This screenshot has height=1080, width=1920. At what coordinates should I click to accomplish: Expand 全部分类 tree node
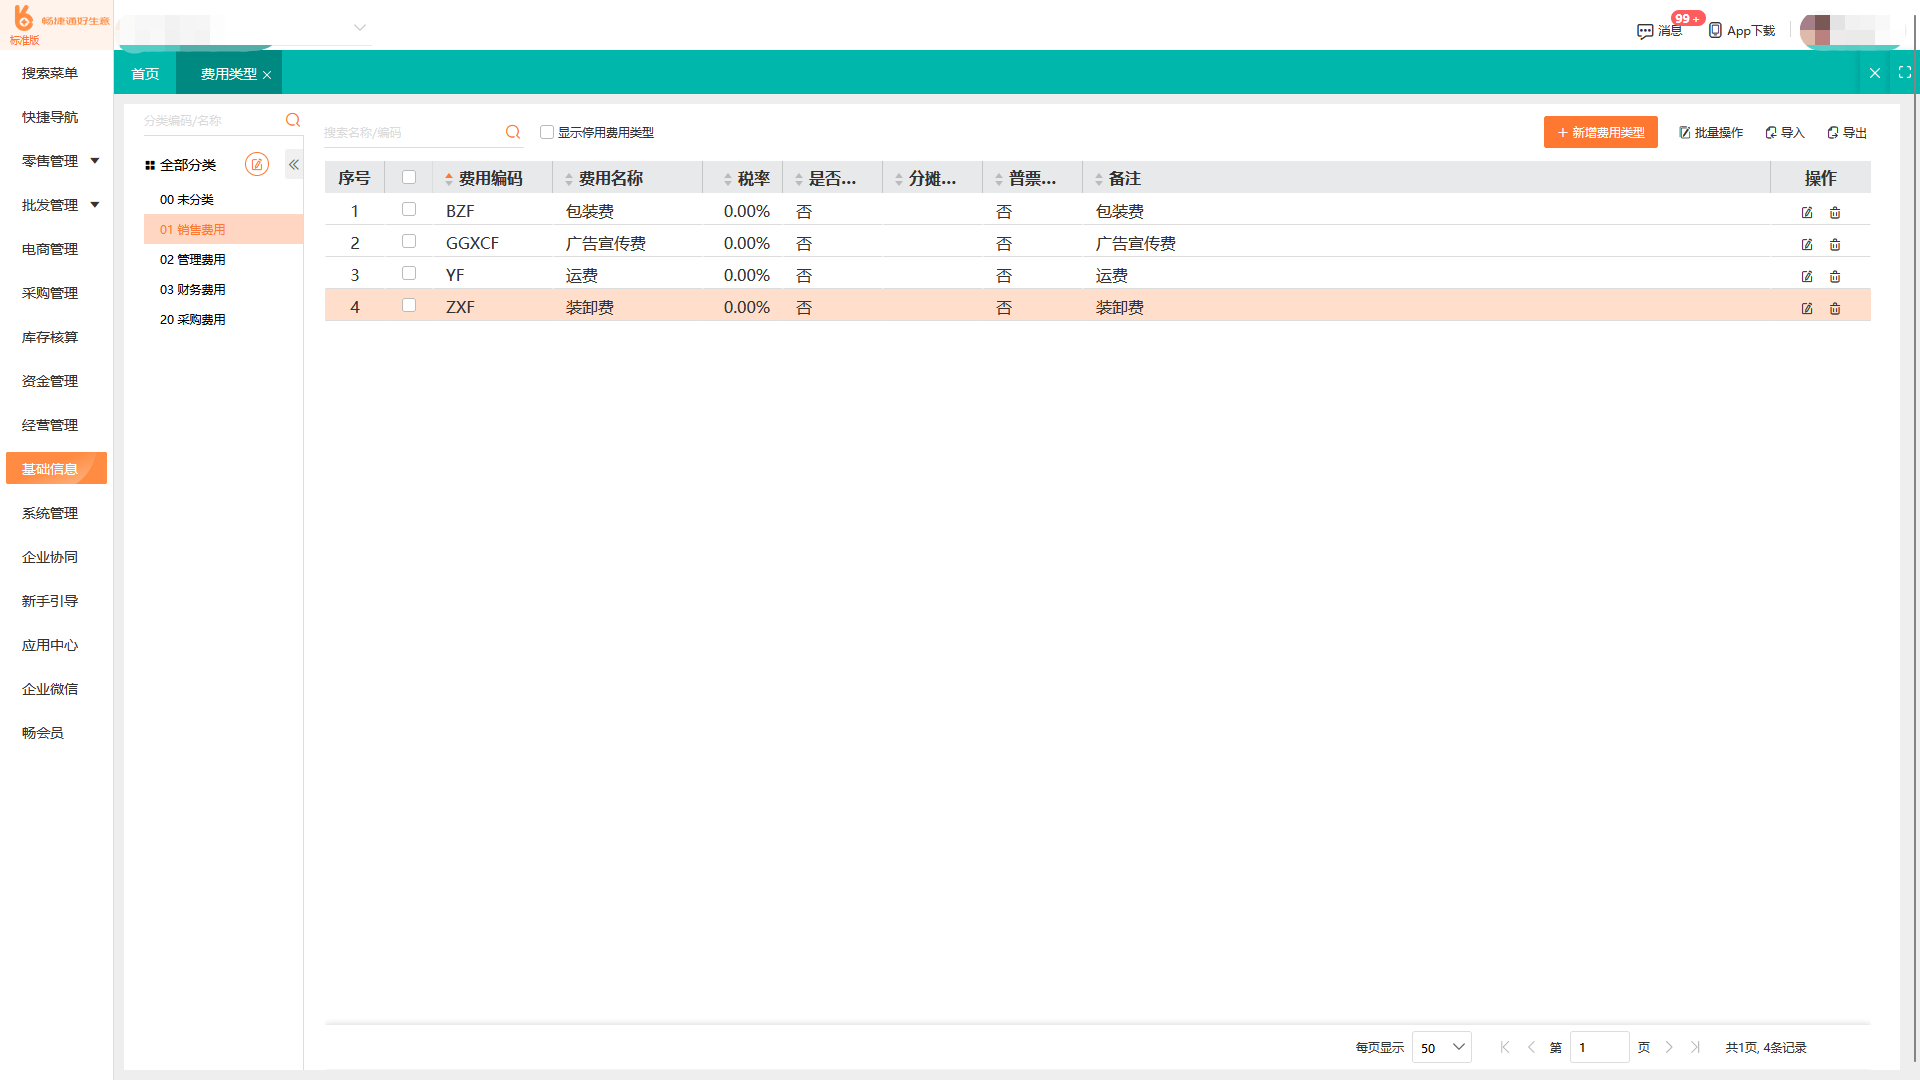coord(149,164)
